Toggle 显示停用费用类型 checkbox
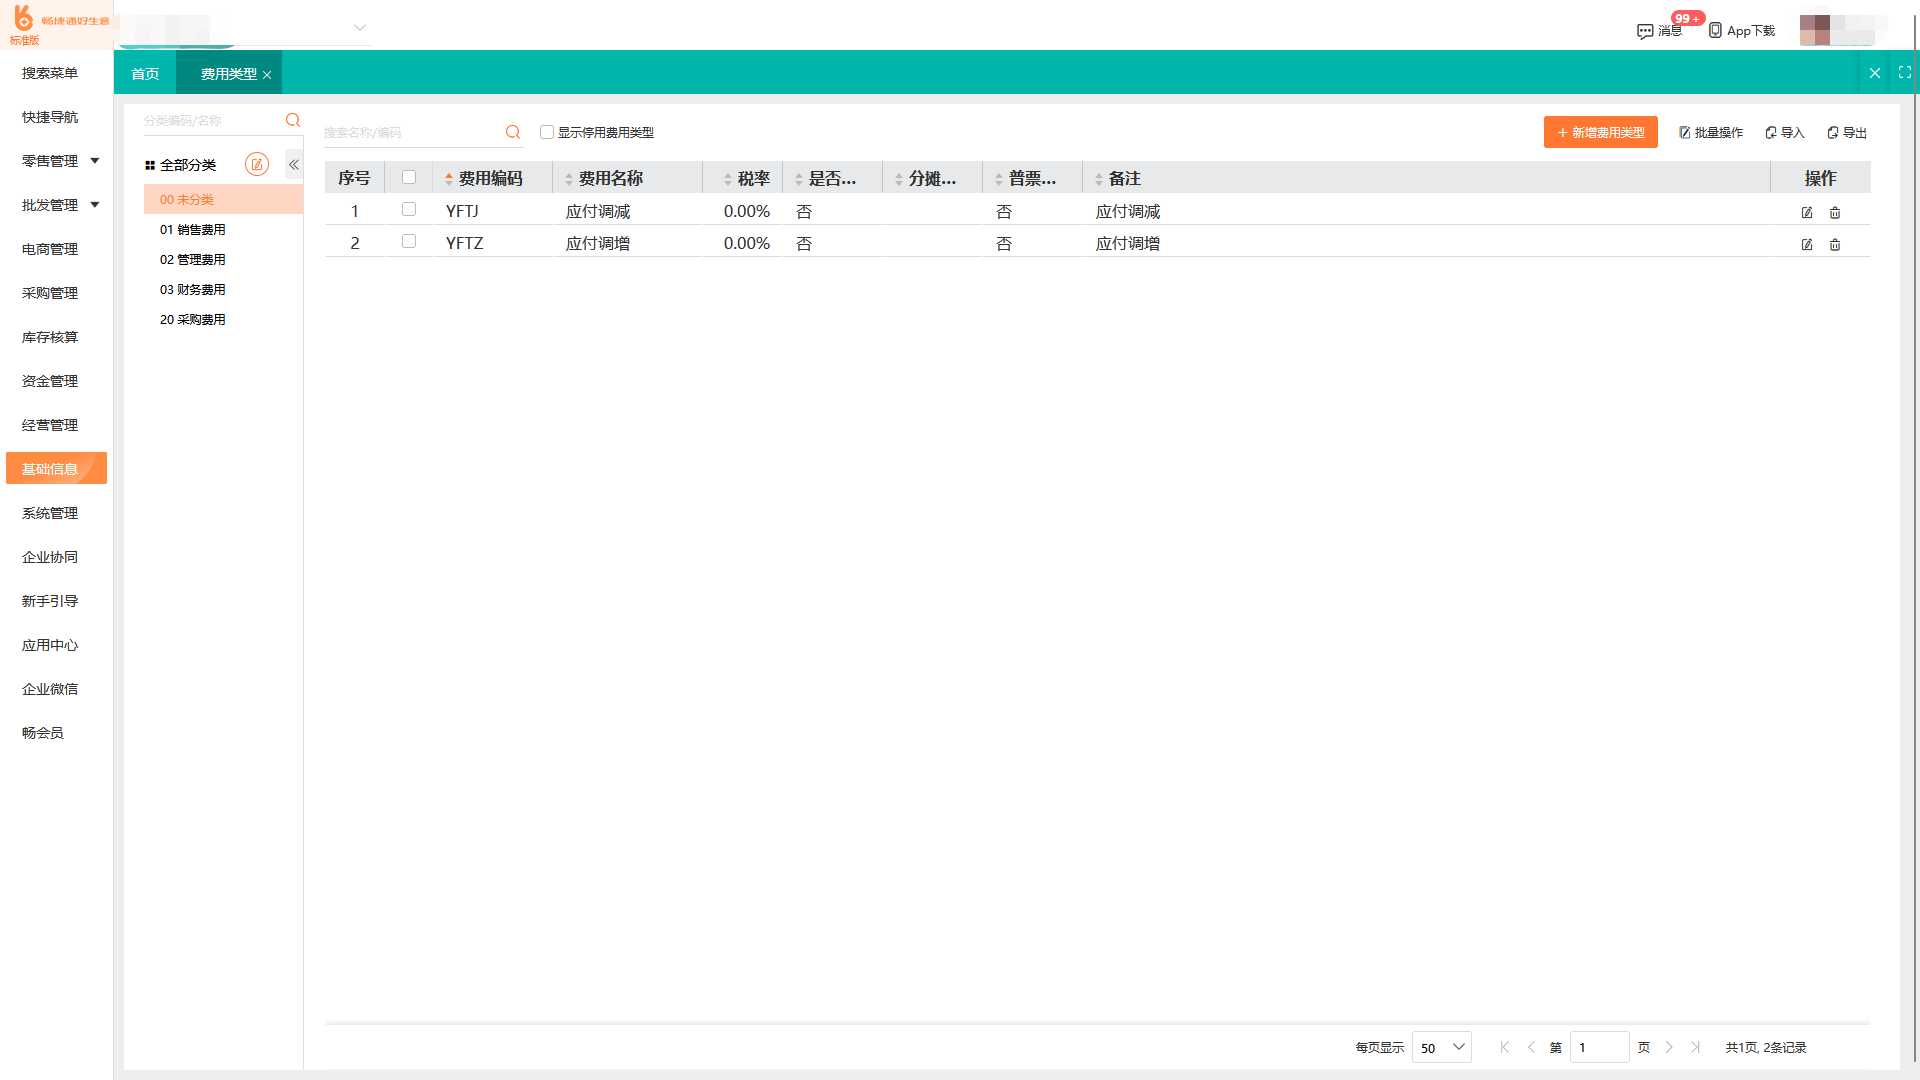Viewport: 1920px width, 1080px height. (x=545, y=132)
